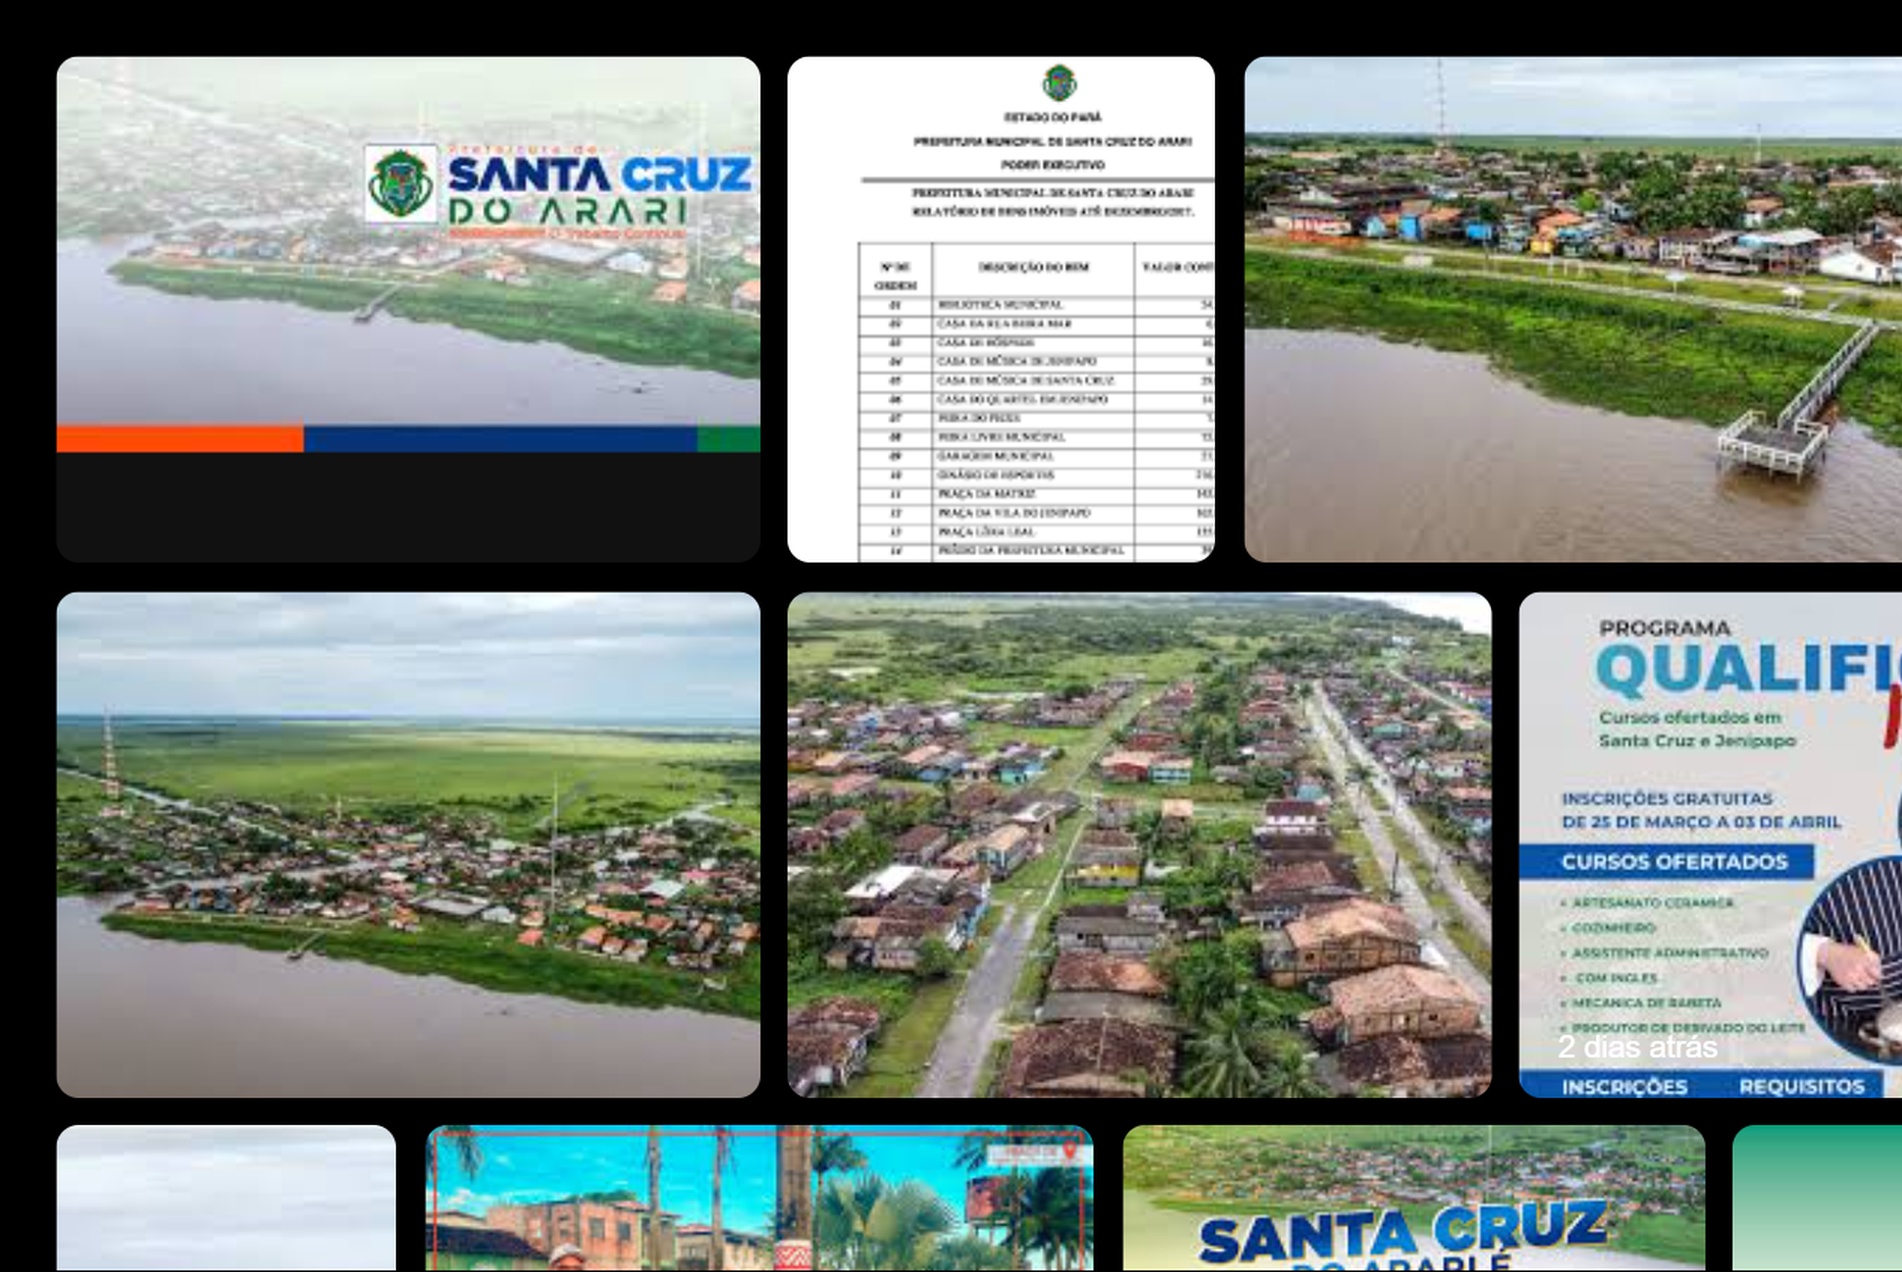
Task: Click the coat of arms in the Santa Cruz banner
Action: 401,183
